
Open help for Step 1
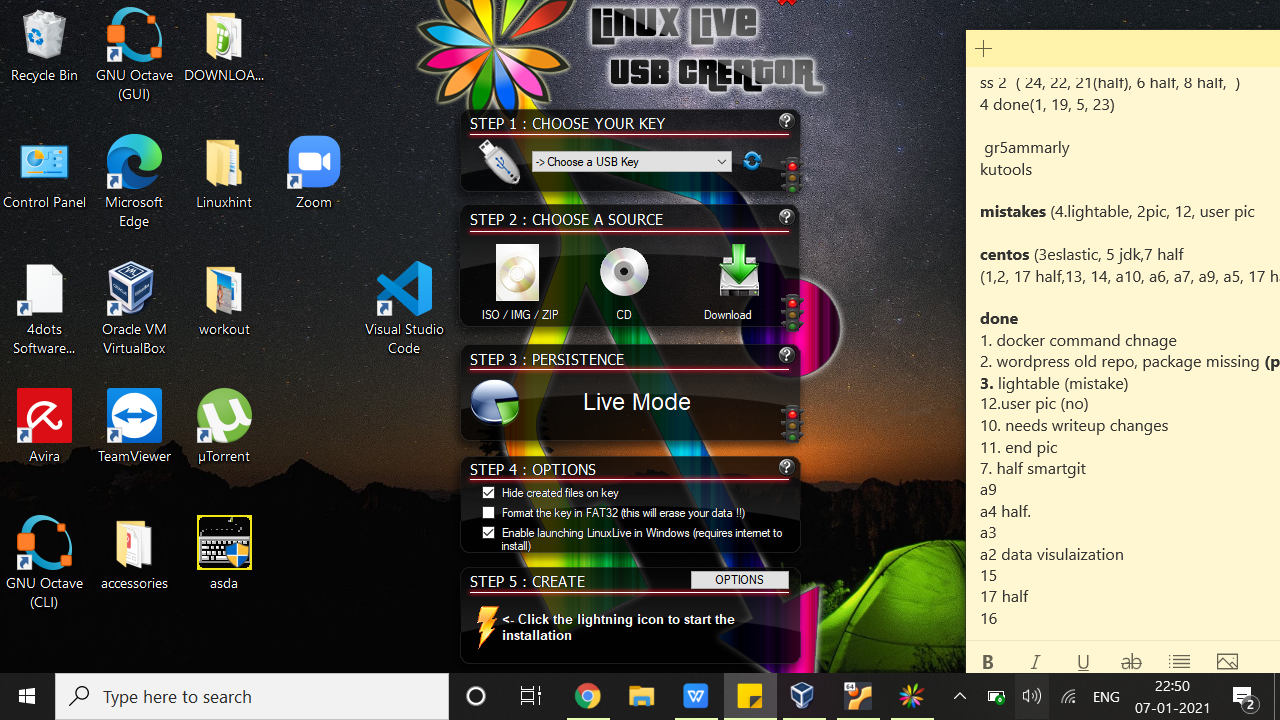[785, 121]
